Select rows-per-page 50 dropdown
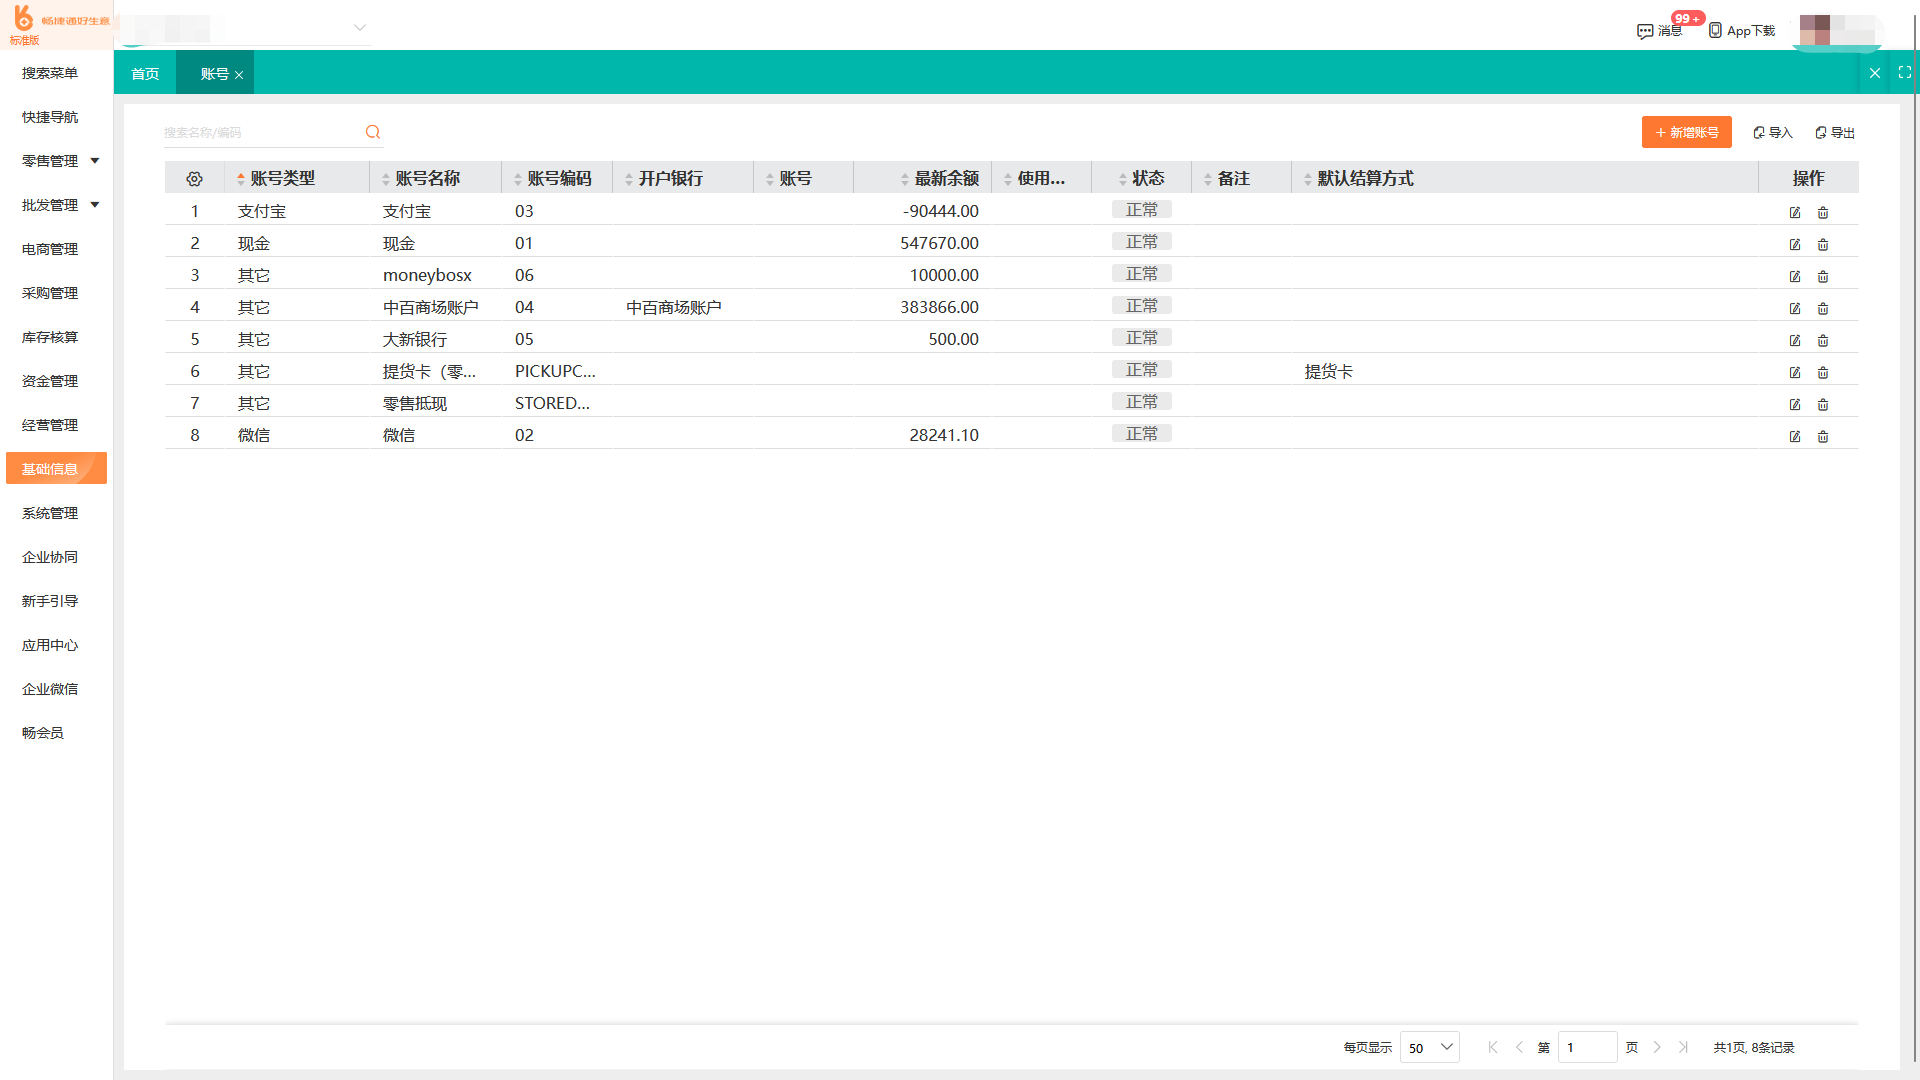This screenshot has height=1080, width=1920. 1429,1048
